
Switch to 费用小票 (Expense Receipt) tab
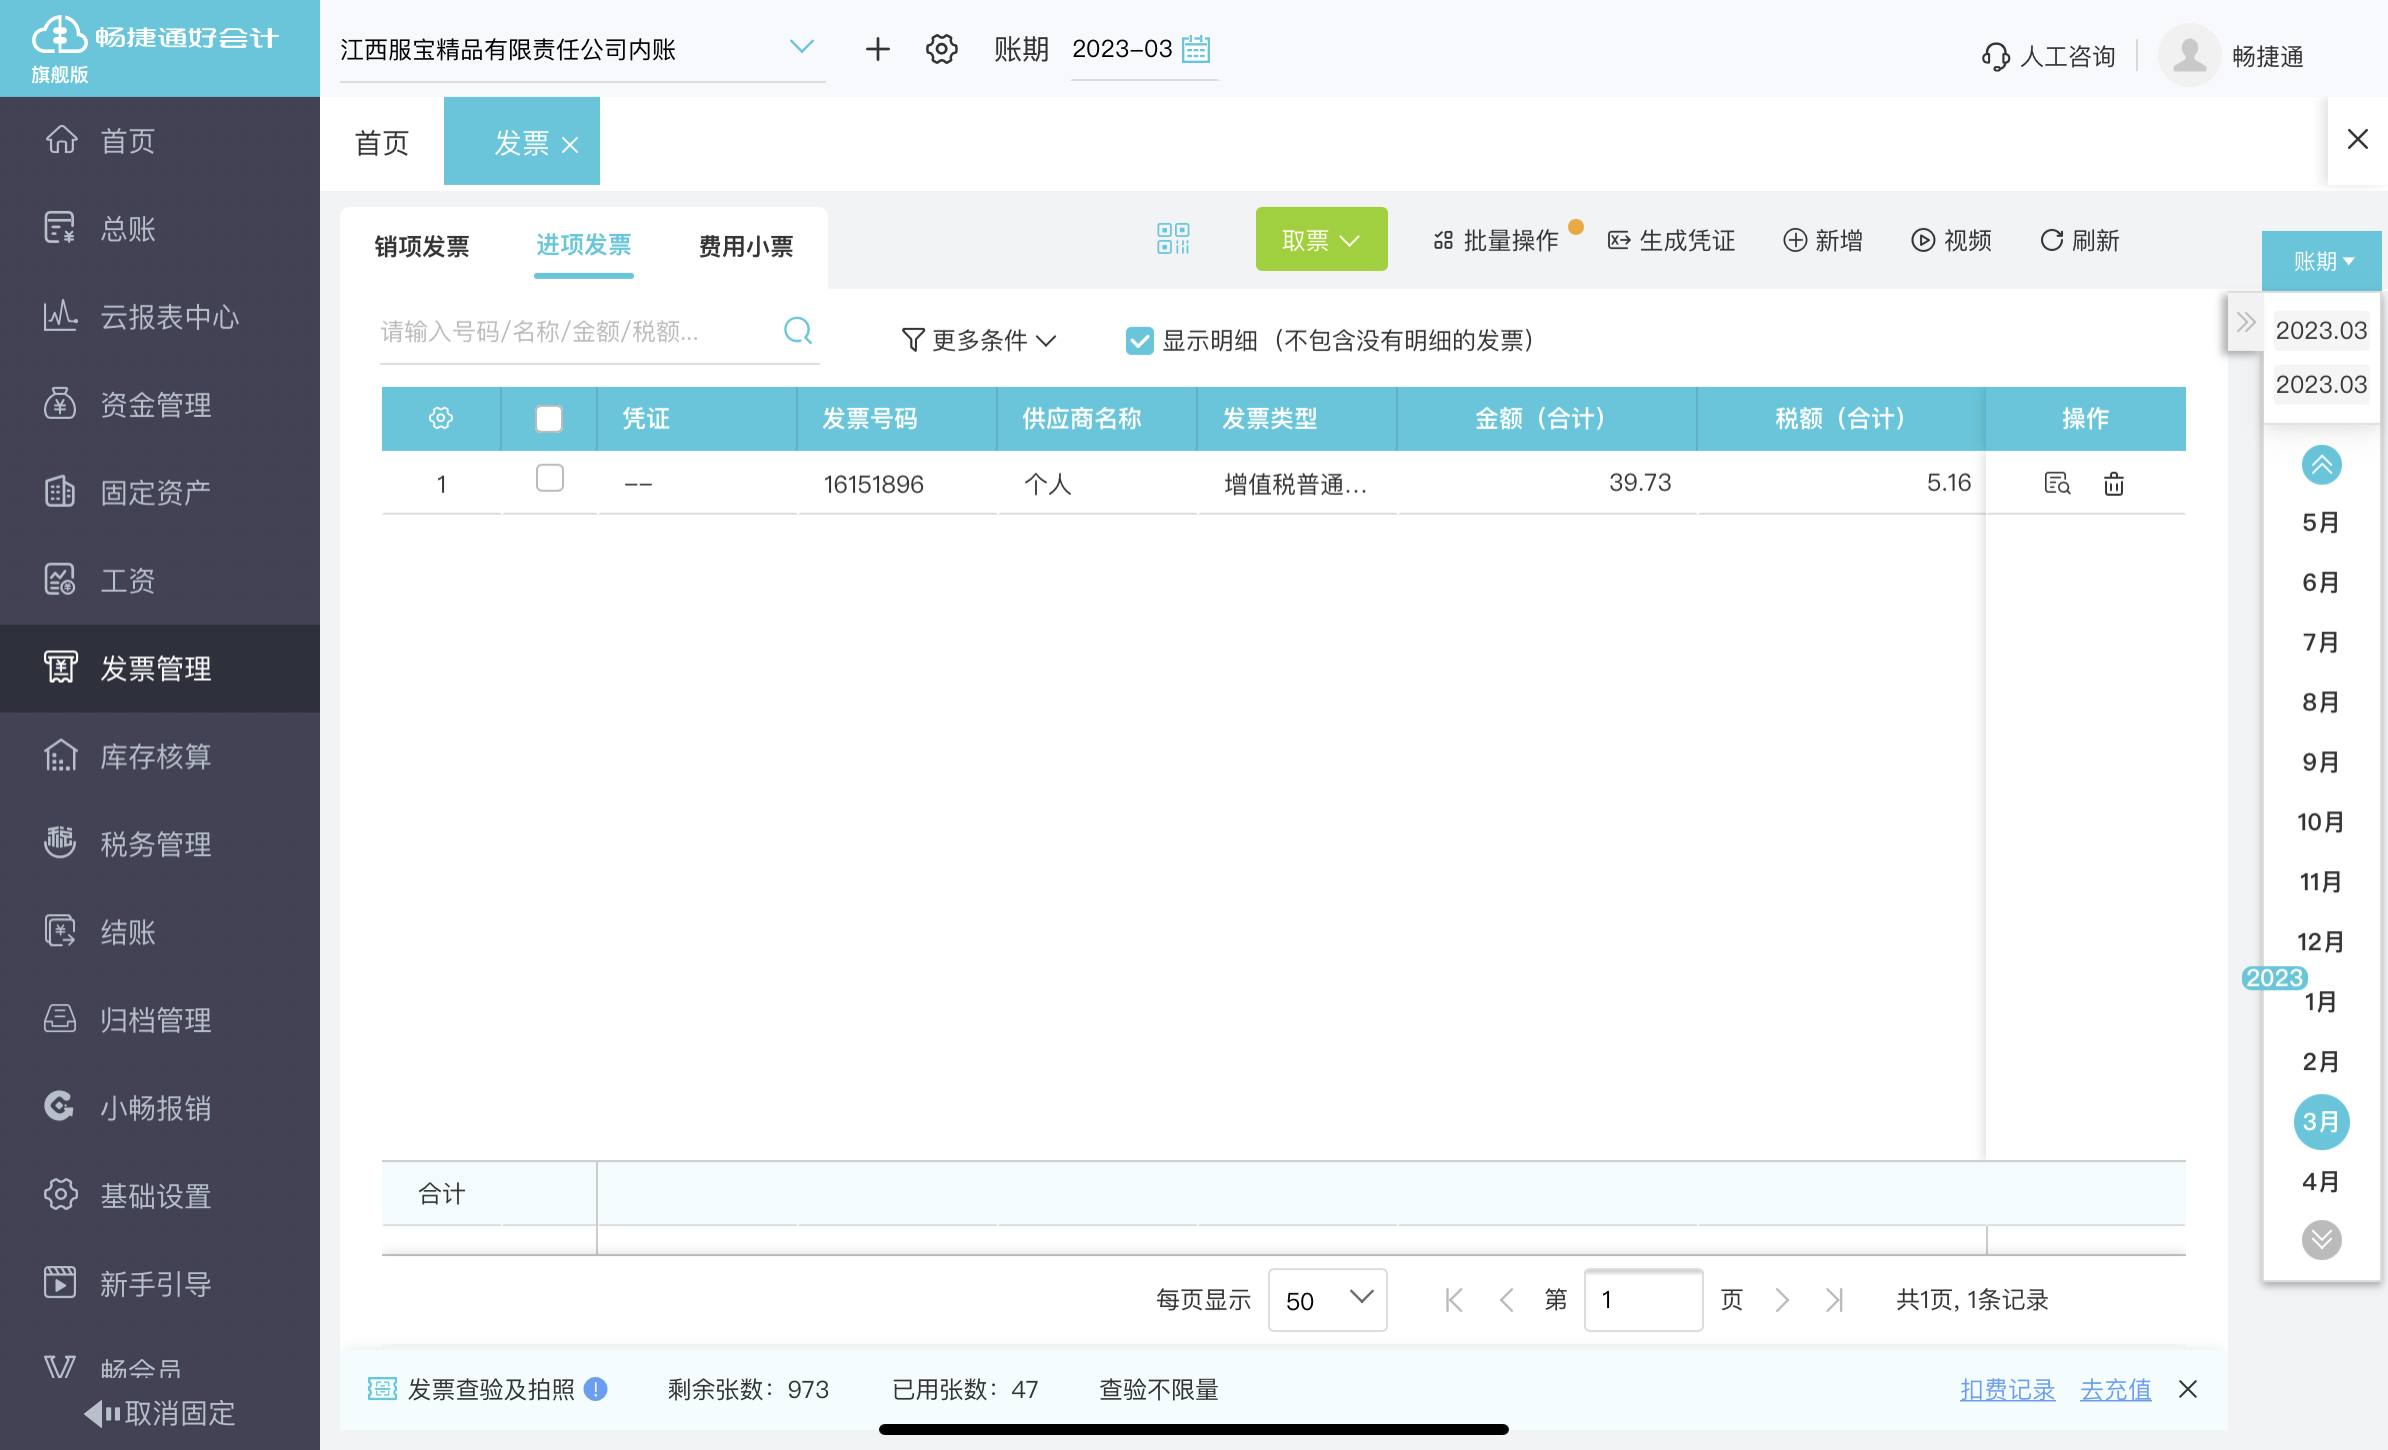pyautogui.click(x=745, y=244)
